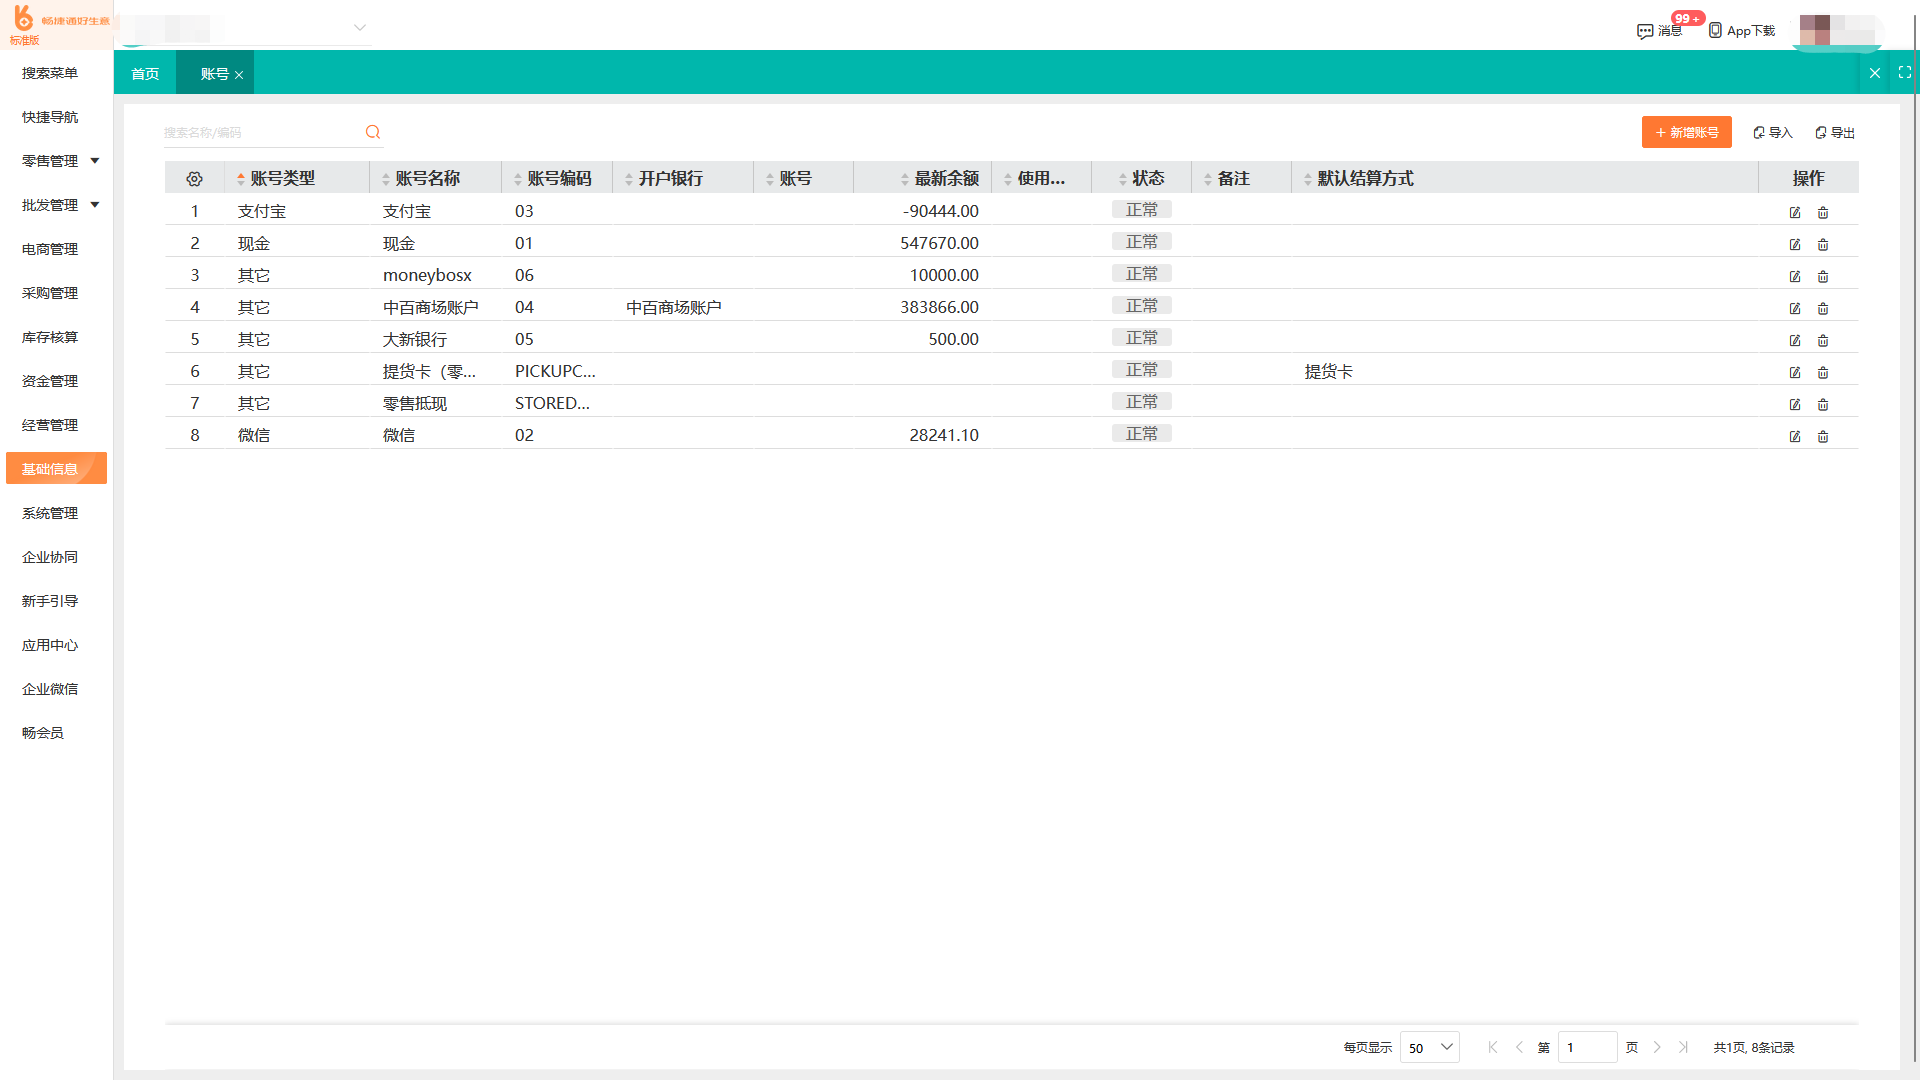Viewport: 1920px width, 1080px height.
Task: Click the delete icon for 现金 account
Action: 1824,243
